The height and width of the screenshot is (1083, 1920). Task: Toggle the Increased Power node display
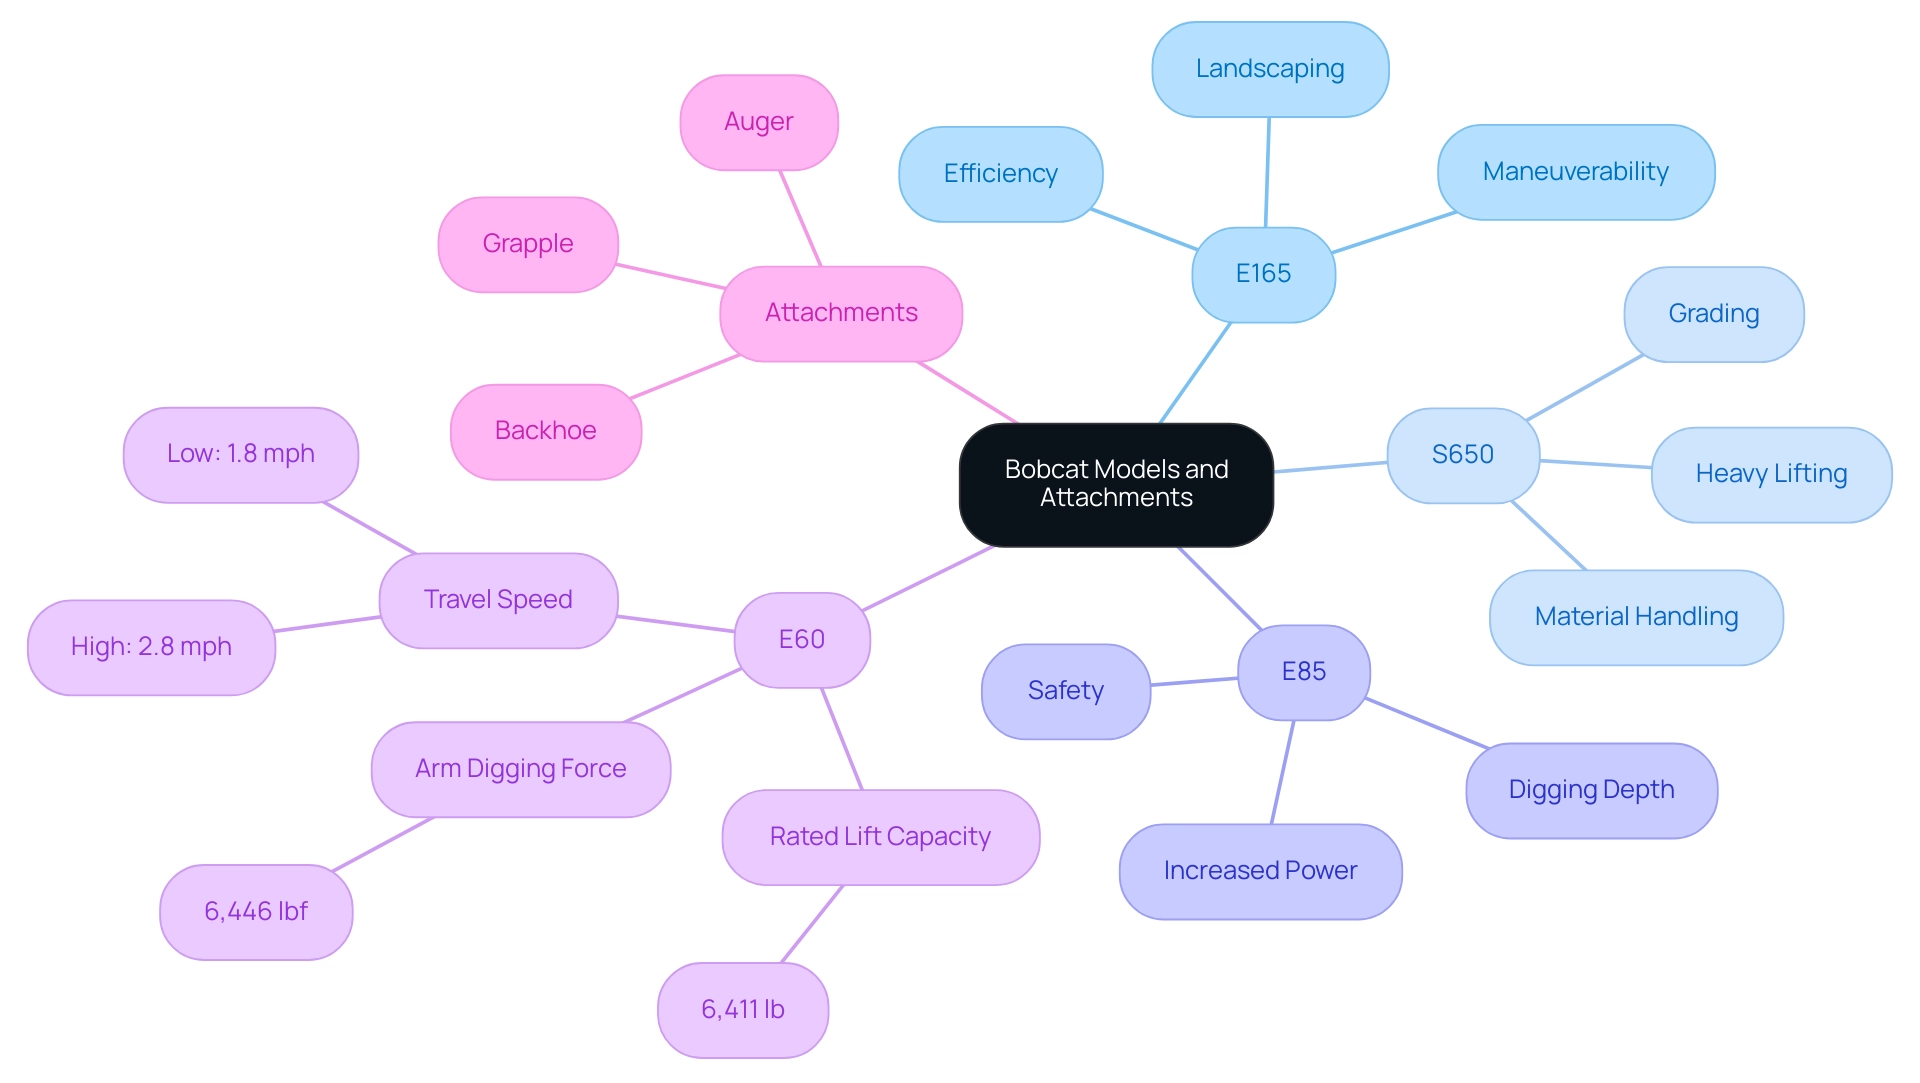[x=1258, y=865]
